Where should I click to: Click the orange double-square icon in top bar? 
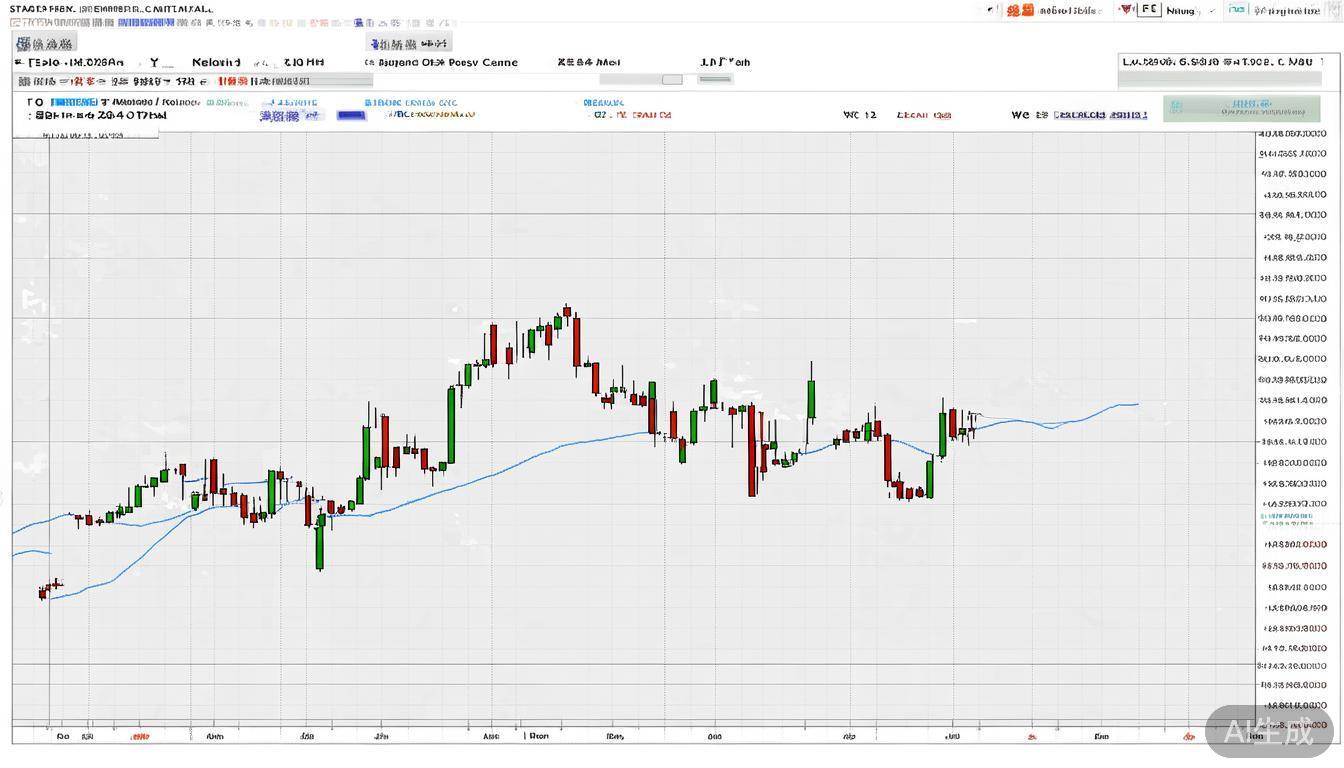click(x=1020, y=10)
